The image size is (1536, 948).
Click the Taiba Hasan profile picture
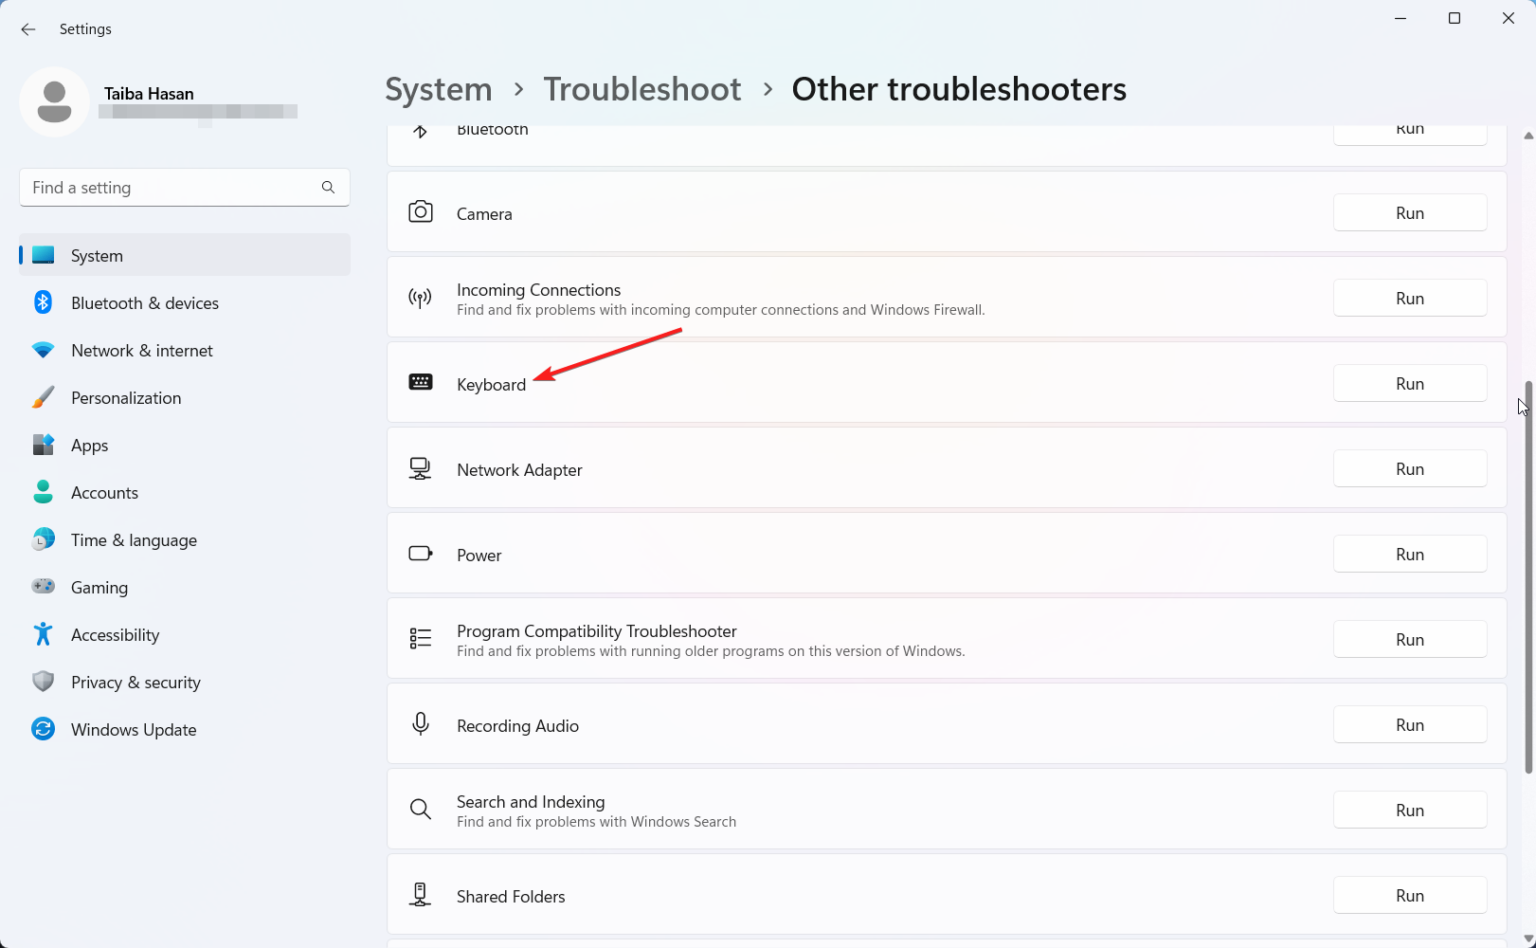pos(55,101)
